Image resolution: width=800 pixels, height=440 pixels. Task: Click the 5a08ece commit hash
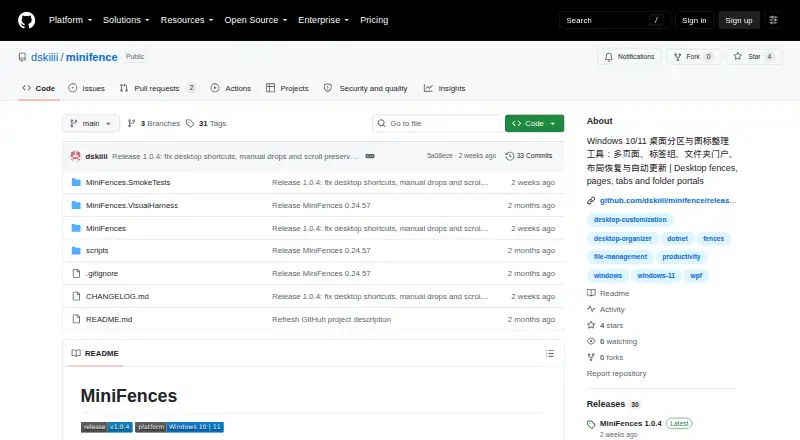[440, 156]
